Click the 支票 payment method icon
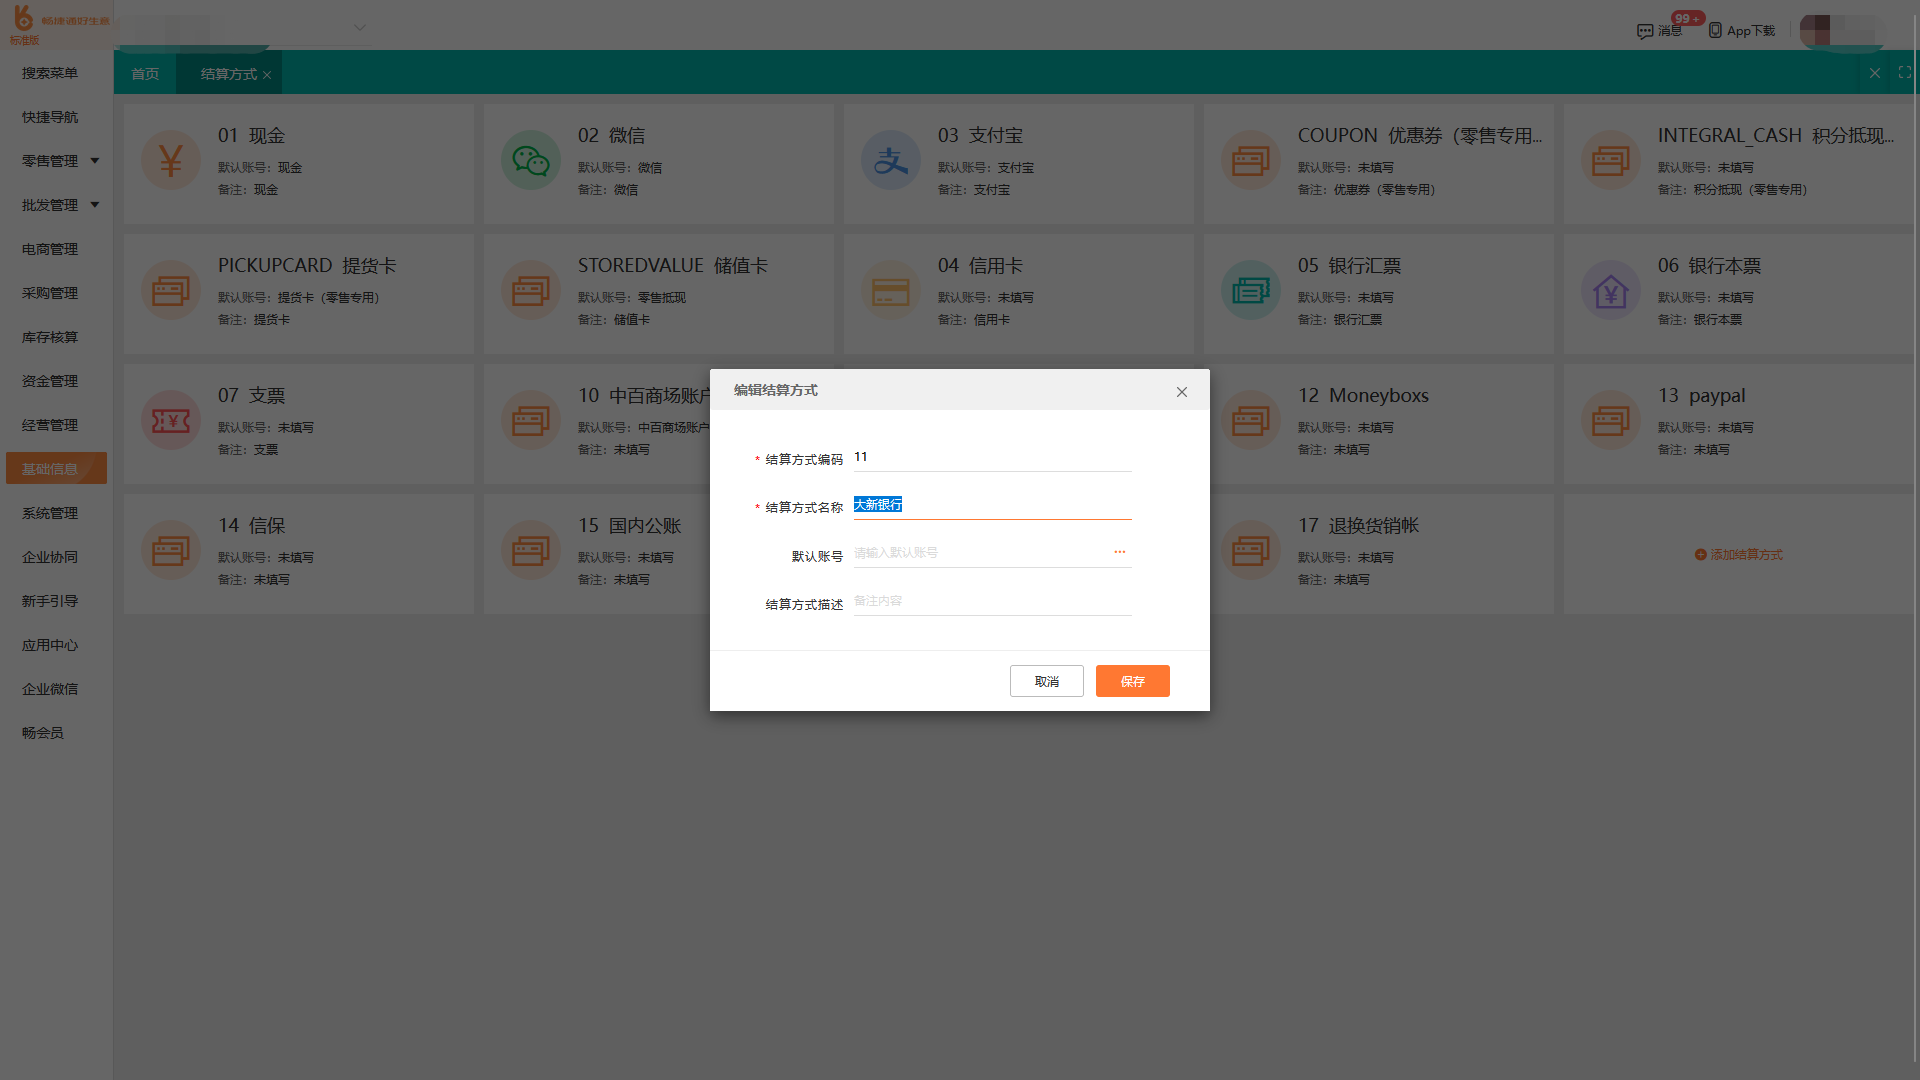Screen dimensions: 1920x1080 [169, 419]
